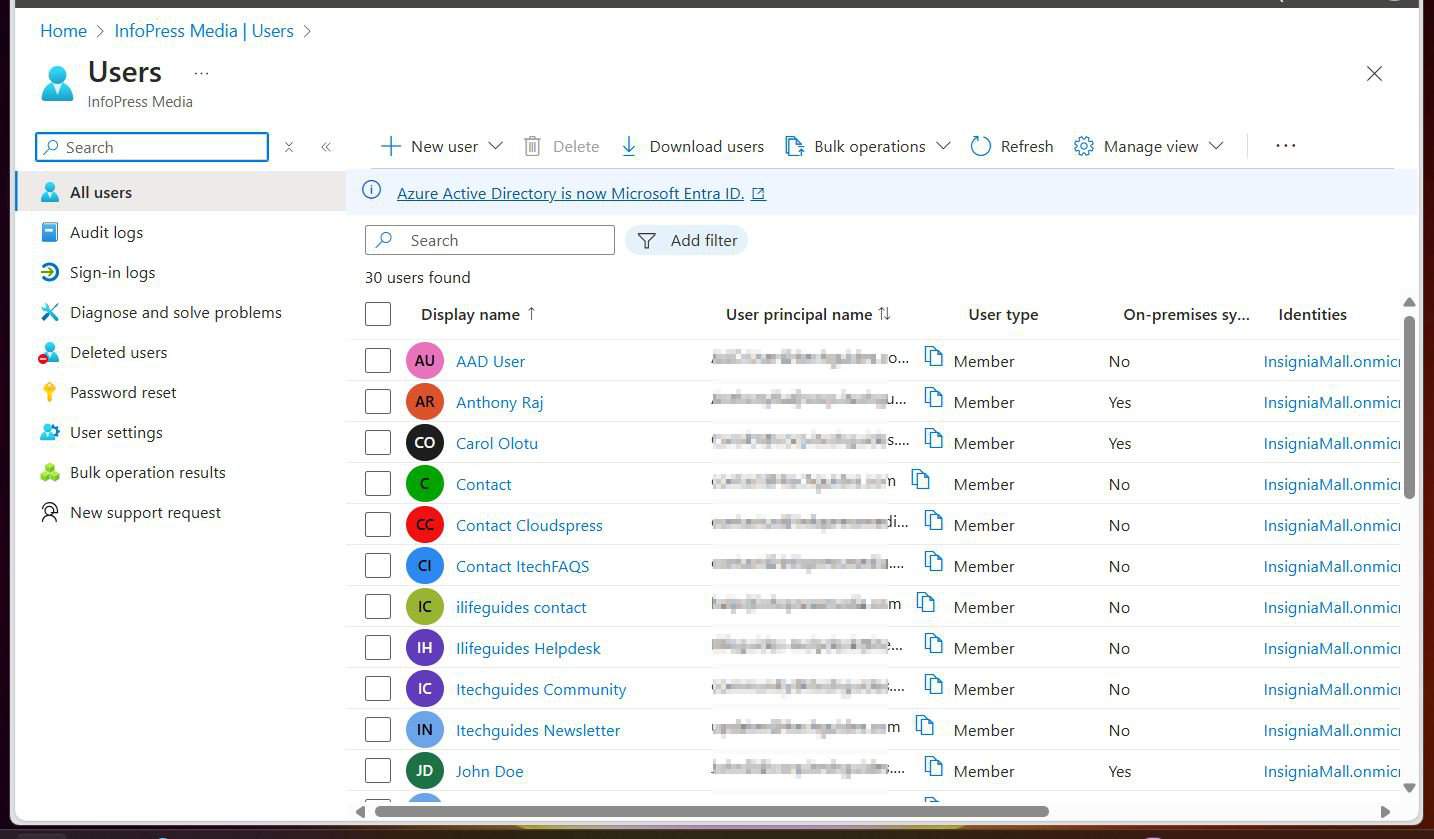Open the overflow menu with three dots

pos(1285,146)
